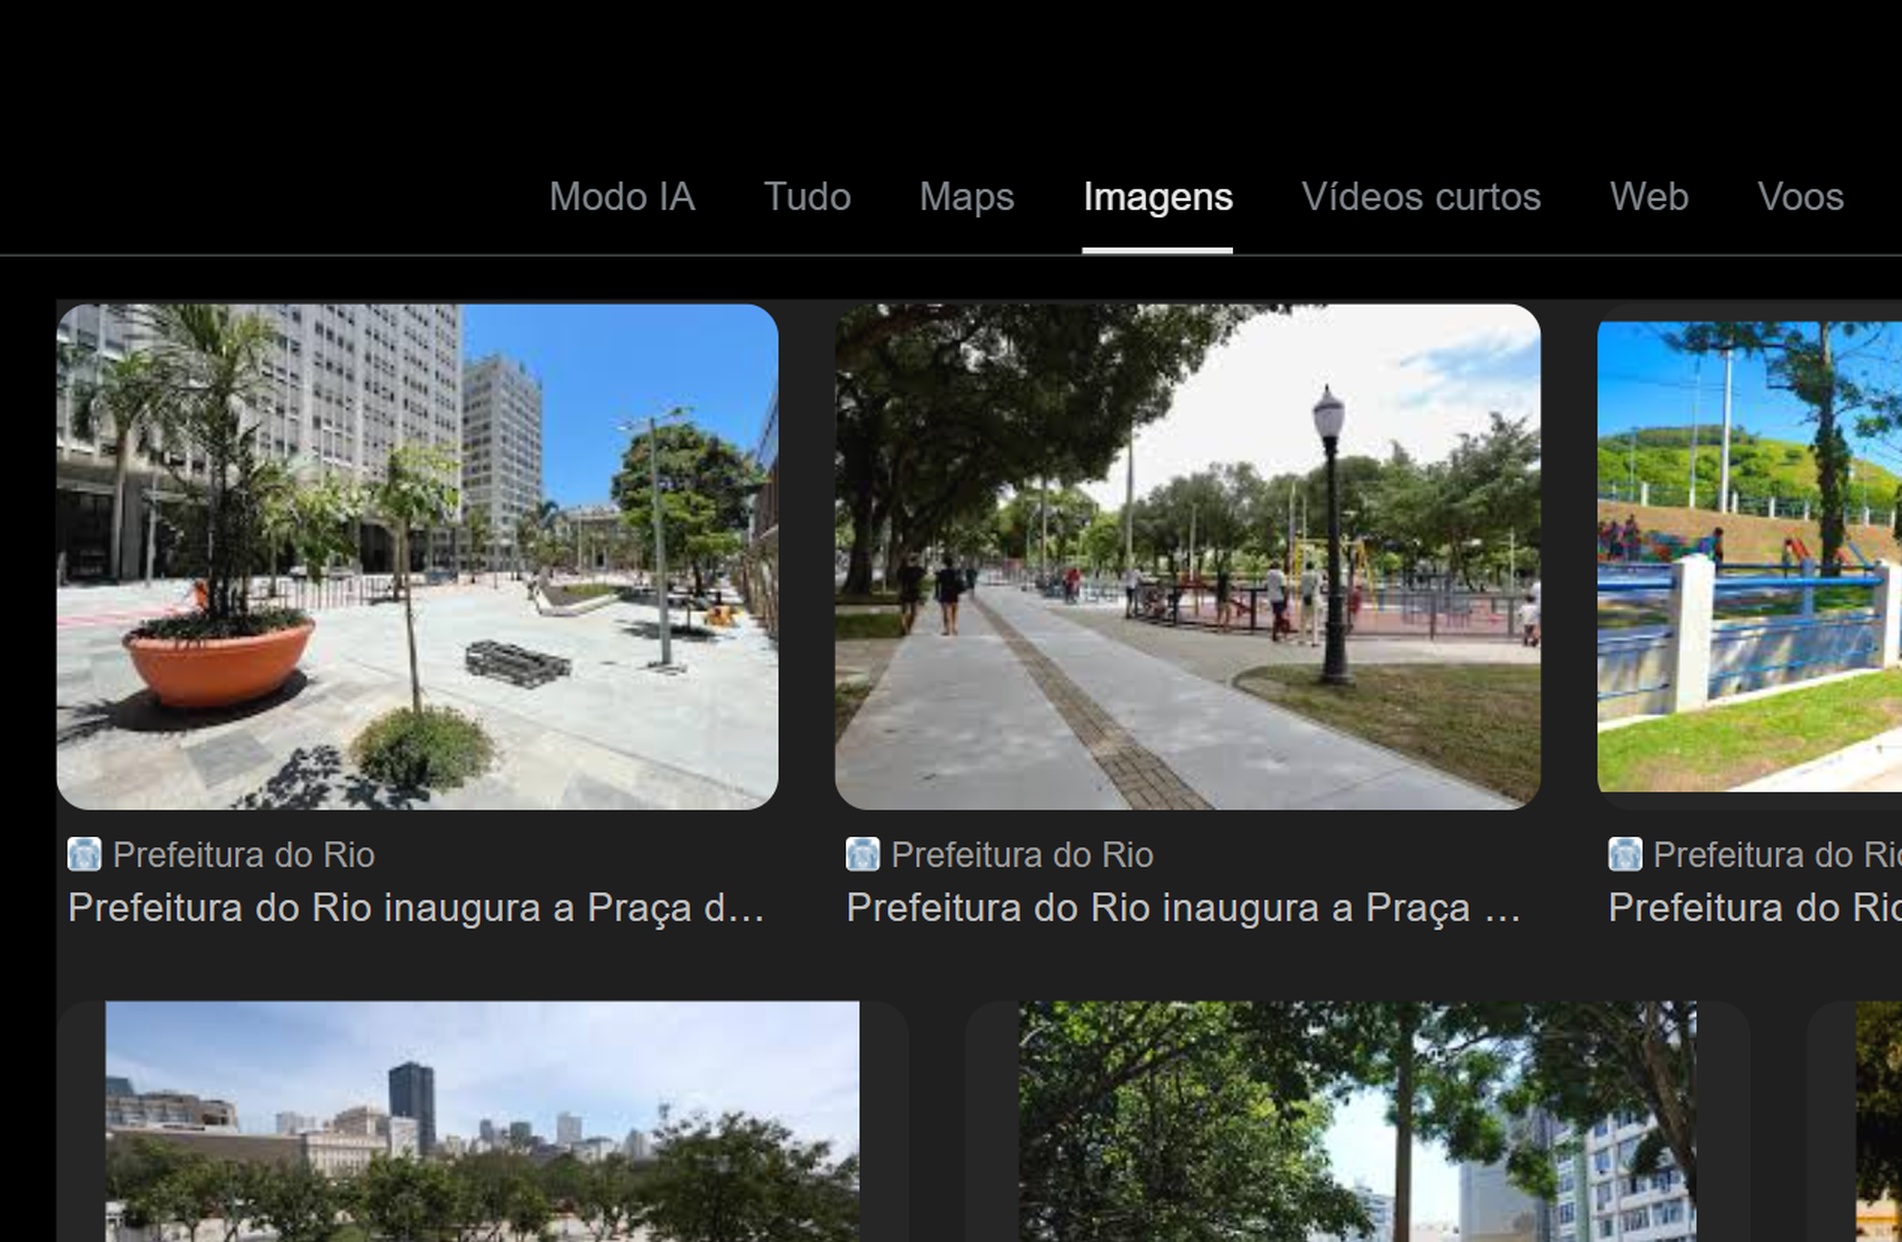Screen dimensions: 1902x1242
Task: Switch to the Web tab
Action: pos(1648,197)
